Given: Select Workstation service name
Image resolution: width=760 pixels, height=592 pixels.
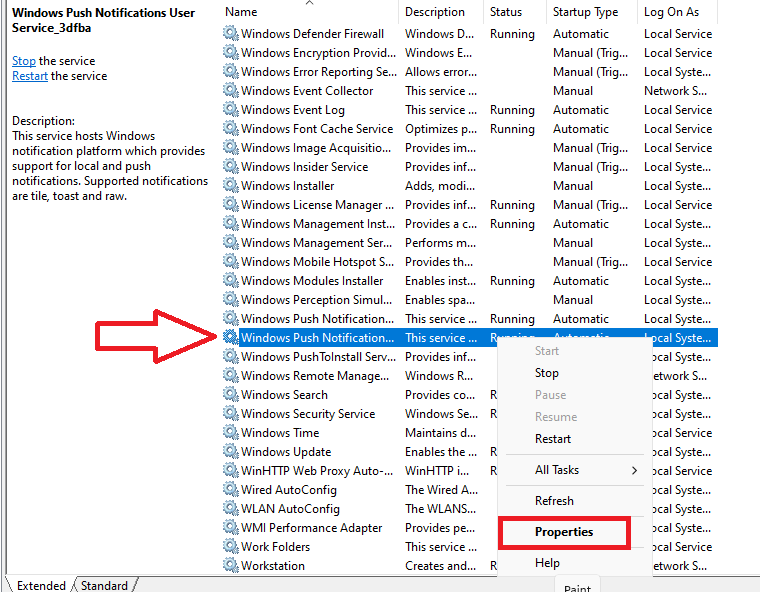Looking at the screenshot, I should [x=273, y=566].
